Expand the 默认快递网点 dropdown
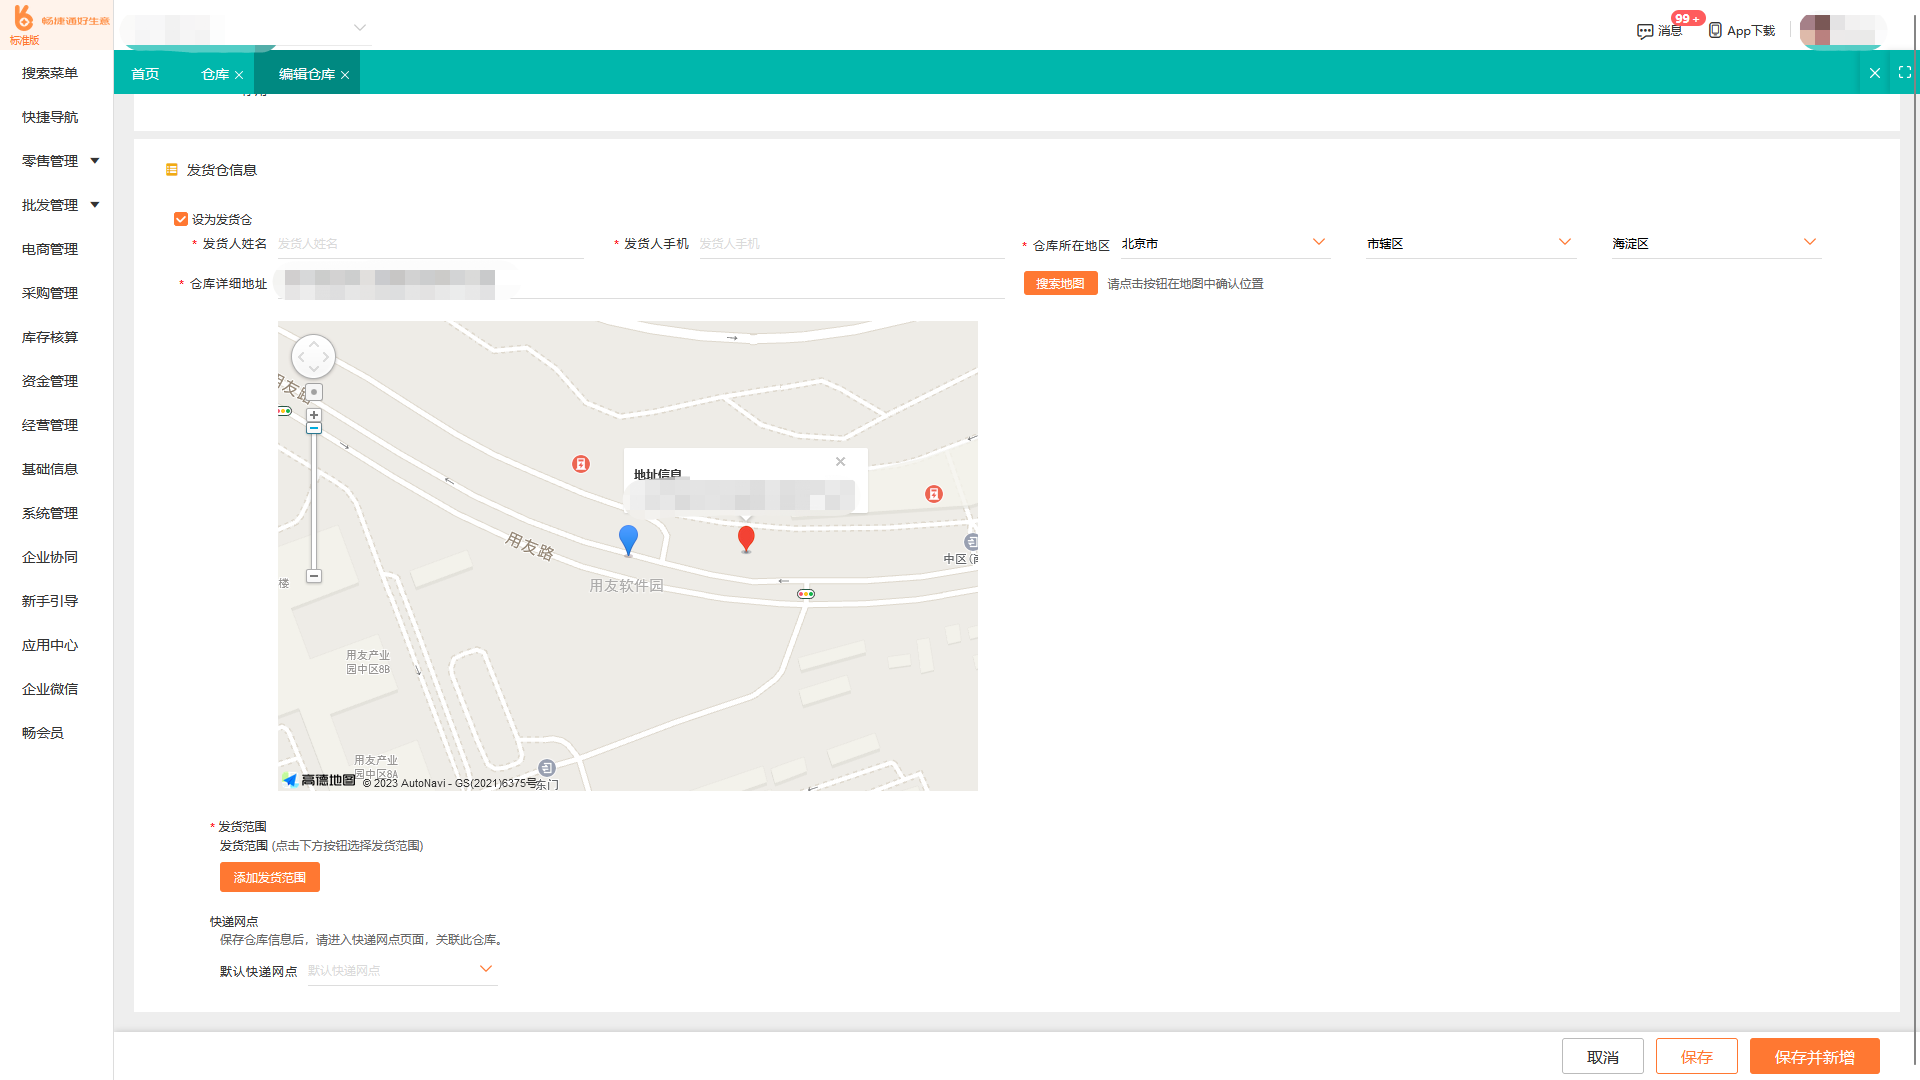The height and width of the screenshot is (1080, 1920). click(488, 968)
